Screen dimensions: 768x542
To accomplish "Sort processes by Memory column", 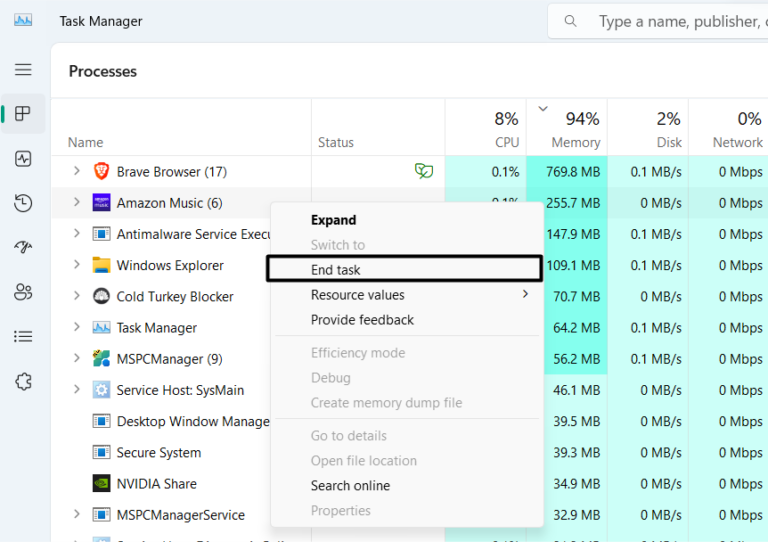I will 575,130.
